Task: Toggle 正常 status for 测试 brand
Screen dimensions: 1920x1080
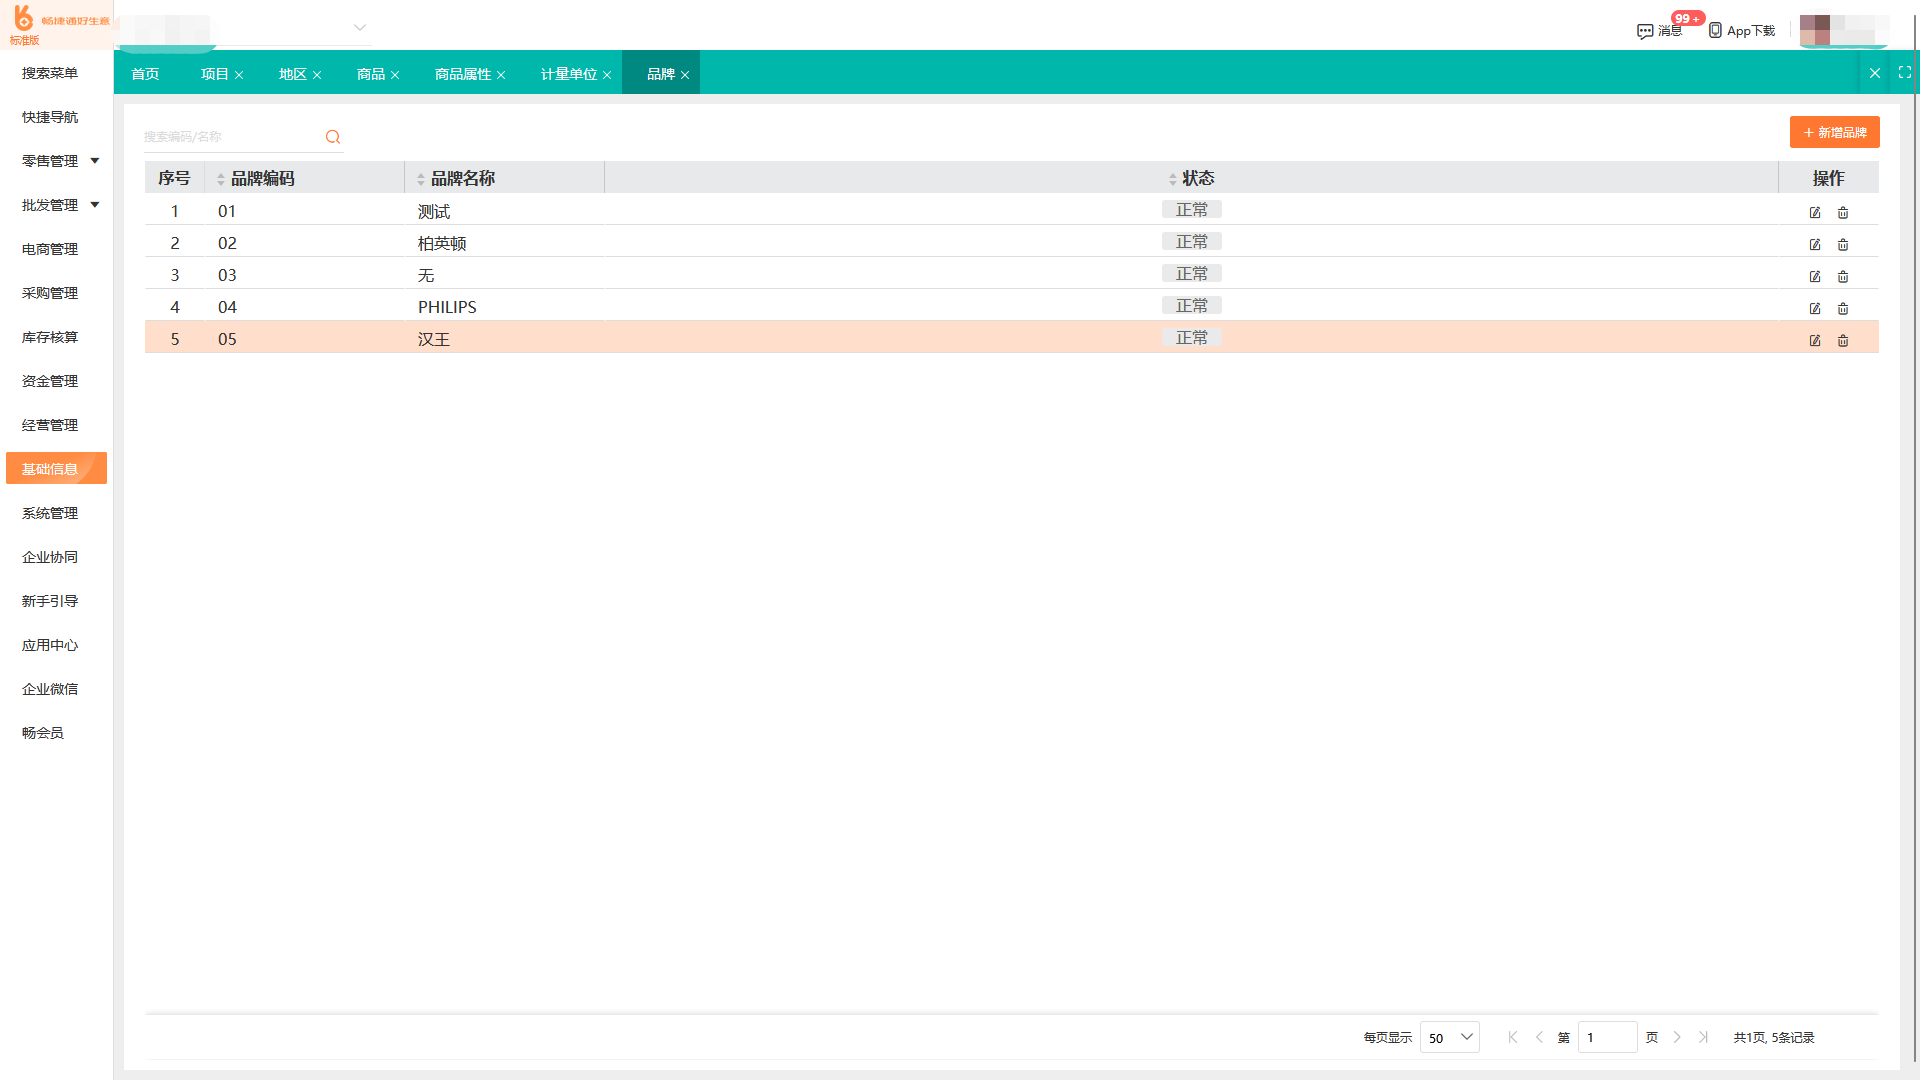Action: [x=1193, y=210]
